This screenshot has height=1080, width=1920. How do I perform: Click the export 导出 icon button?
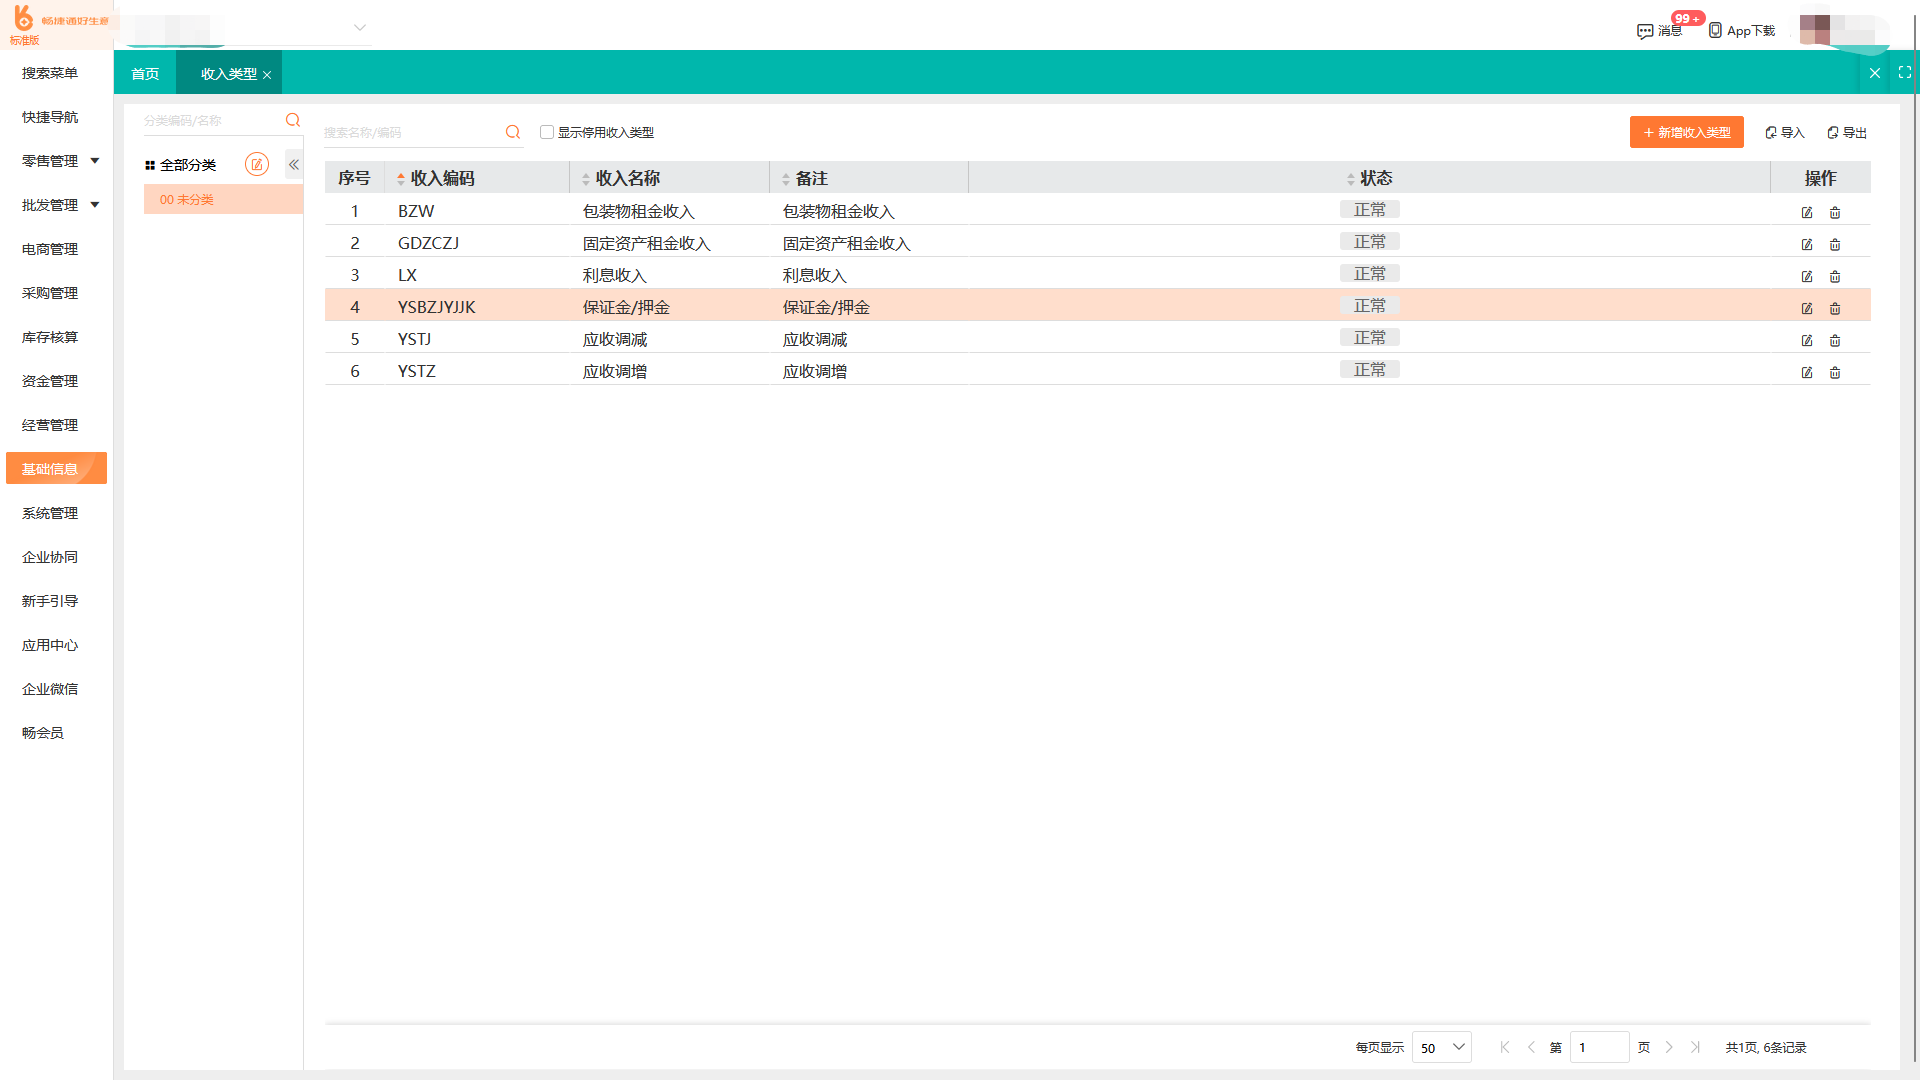(1846, 132)
